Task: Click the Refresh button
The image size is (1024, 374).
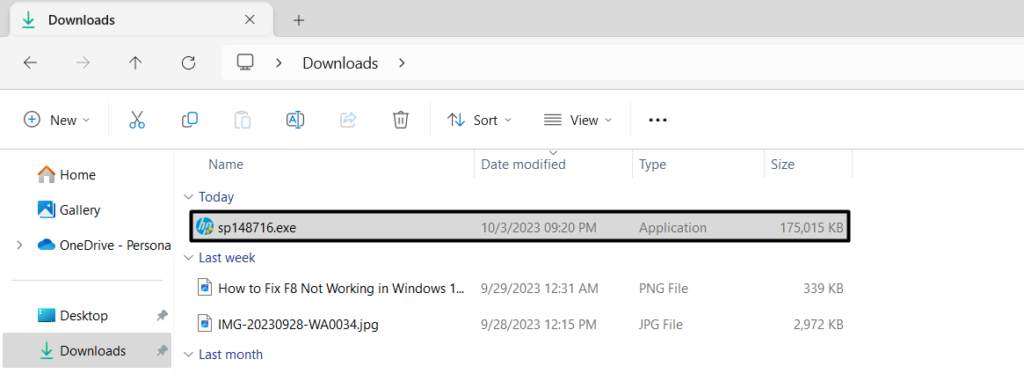Action: click(x=188, y=63)
